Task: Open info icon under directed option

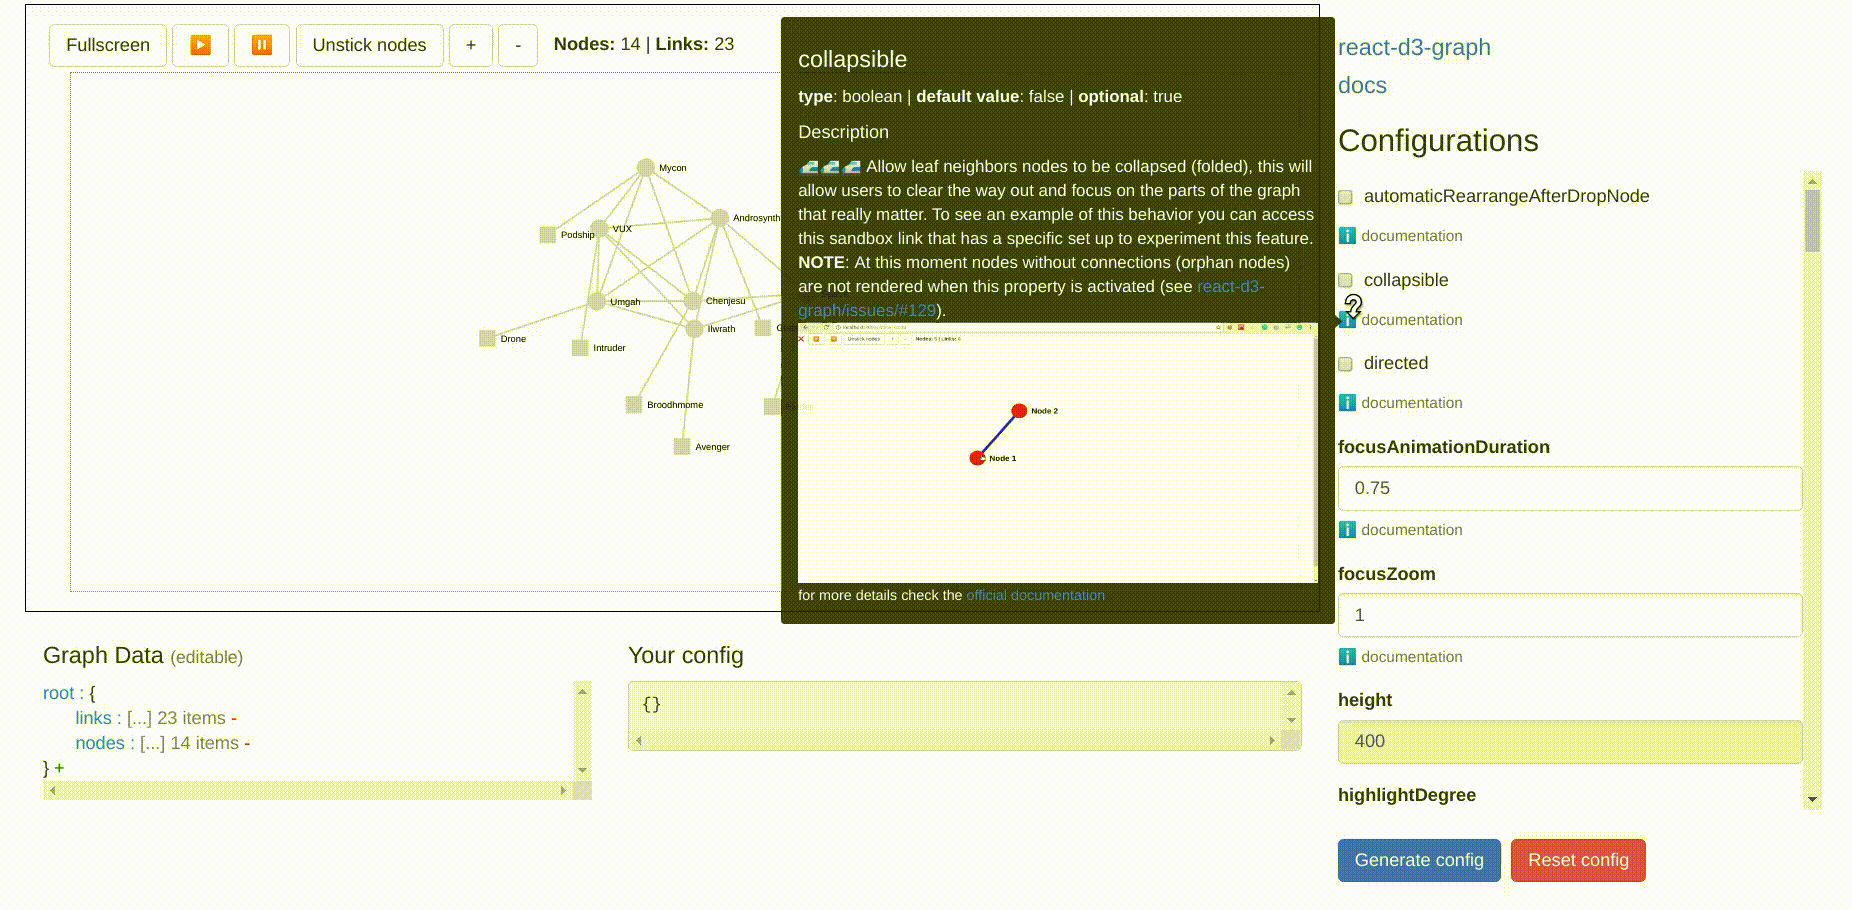Action: point(1347,403)
